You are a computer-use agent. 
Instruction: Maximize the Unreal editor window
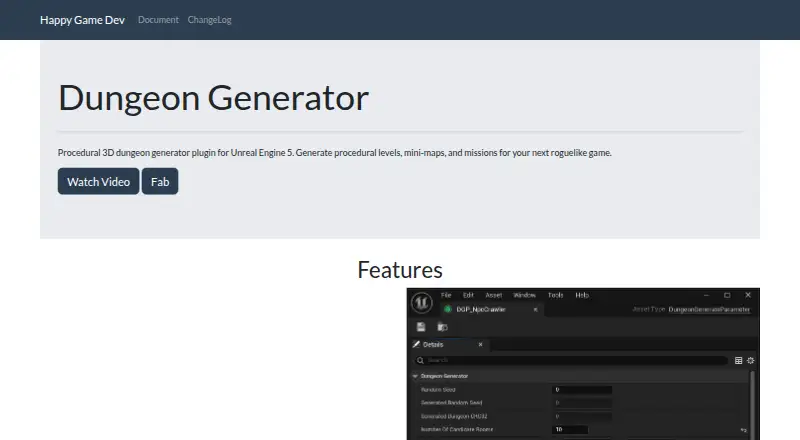coord(727,296)
